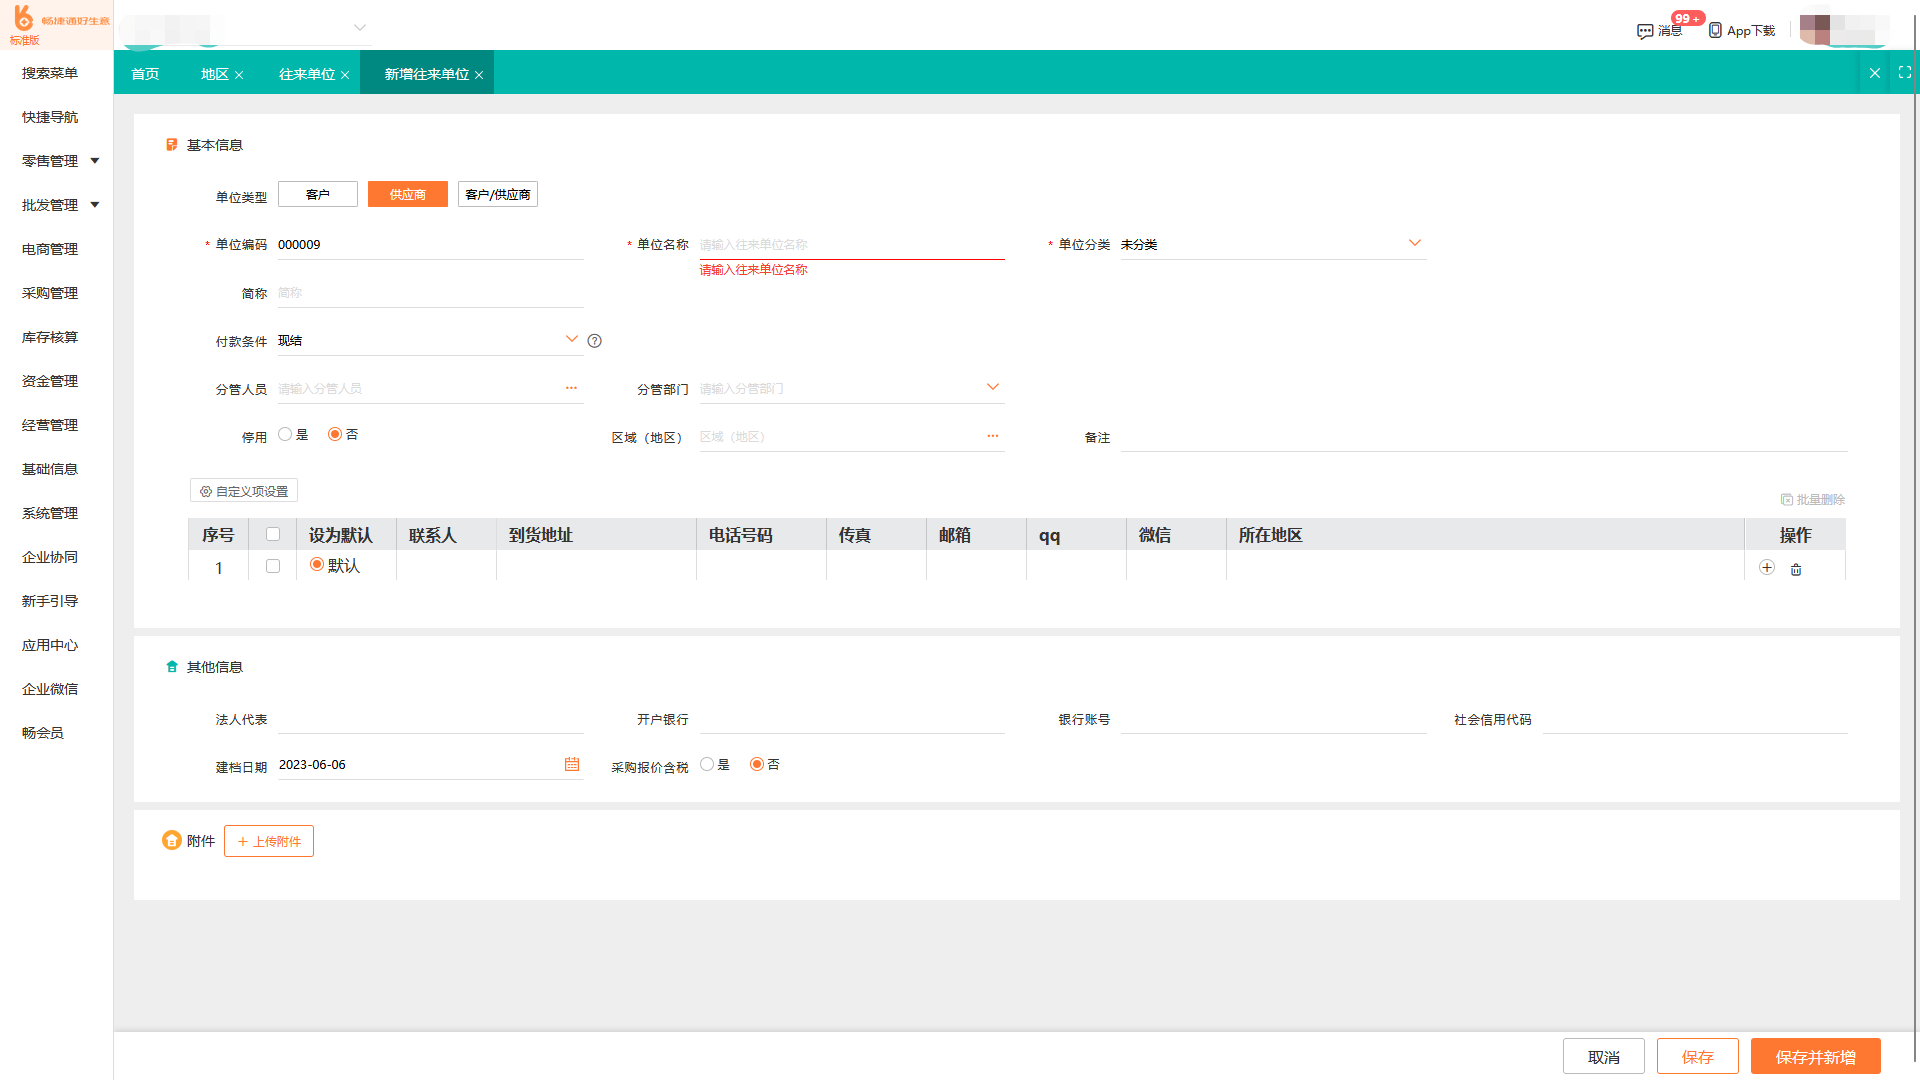Image resolution: width=1920 pixels, height=1080 pixels.
Task: Click the 客户/供应商 combined type icon
Action: 498,195
